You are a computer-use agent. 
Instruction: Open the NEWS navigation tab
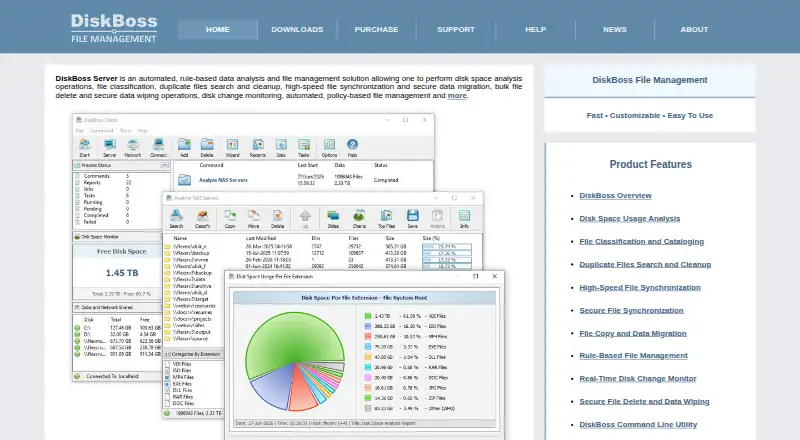[x=615, y=30]
